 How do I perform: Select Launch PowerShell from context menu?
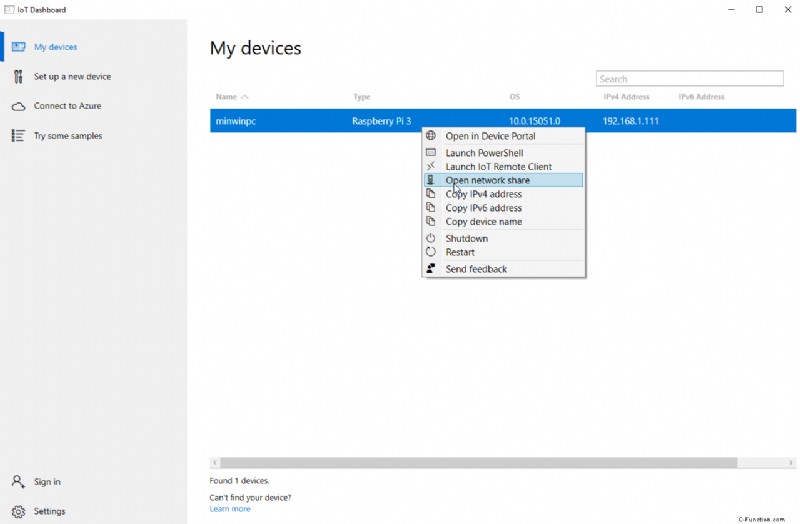(x=483, y=153)
